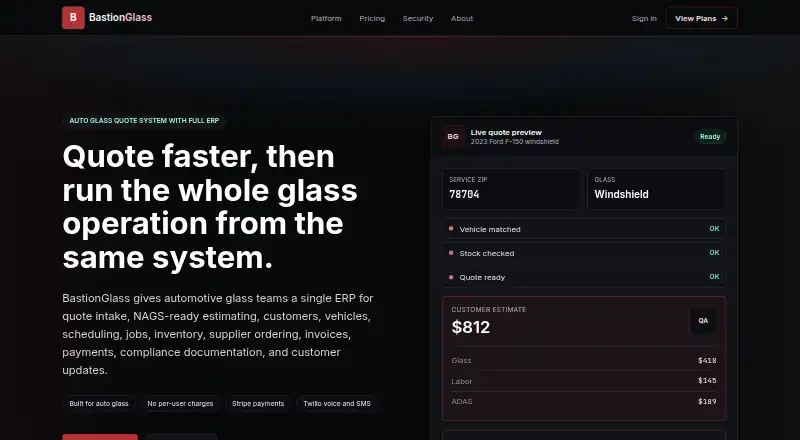Viewport: 800px width, 440px height.
Task: Click the Service ZIP field showing 78704
Action: (511, 189)
